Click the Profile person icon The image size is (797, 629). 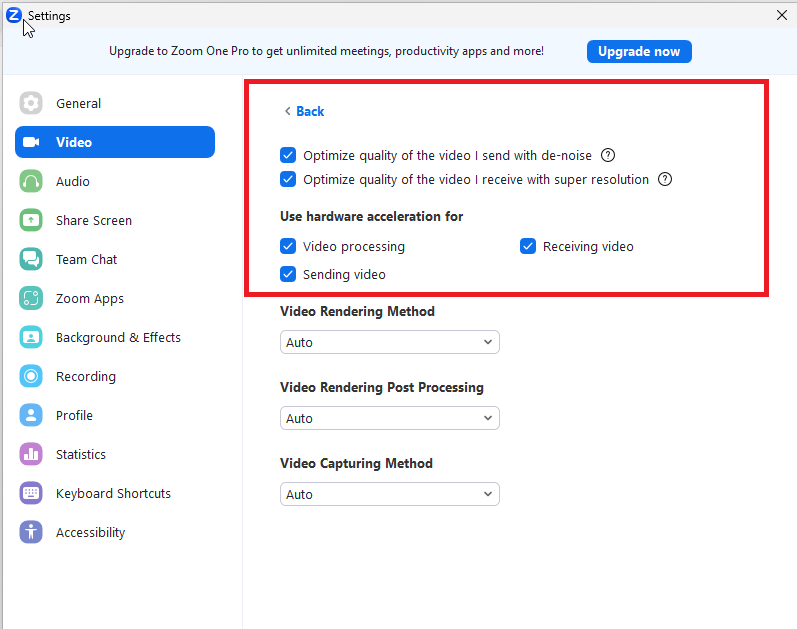point(31,415)
